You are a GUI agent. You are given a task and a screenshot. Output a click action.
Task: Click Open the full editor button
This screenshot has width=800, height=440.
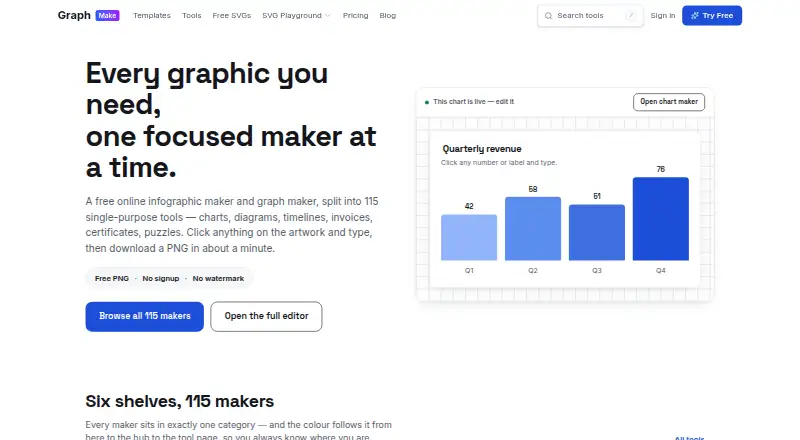(x=266, y=316)
